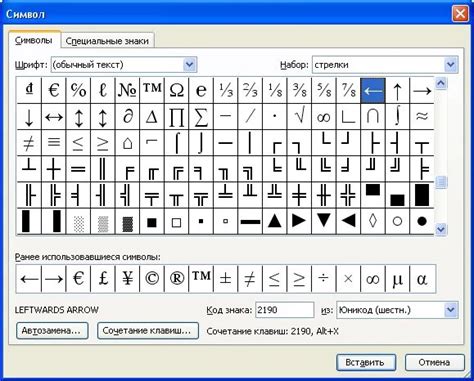Pick the pound sign from recently used symbols

click(x=103, y=279)
